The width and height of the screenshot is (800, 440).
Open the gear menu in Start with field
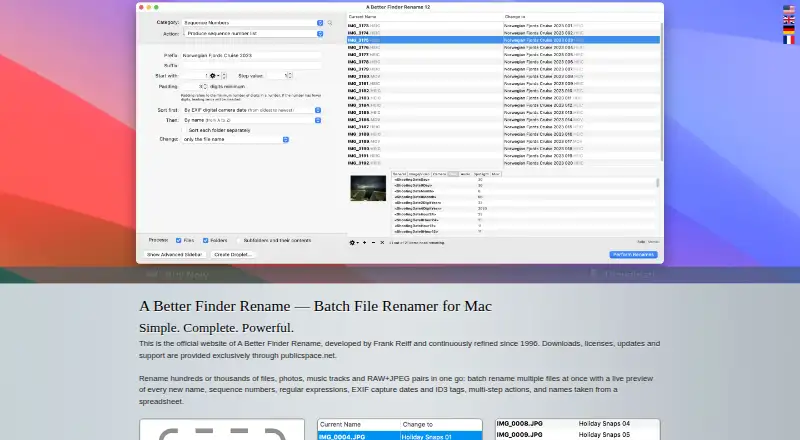pyautogui.click(x=214, y=76)
